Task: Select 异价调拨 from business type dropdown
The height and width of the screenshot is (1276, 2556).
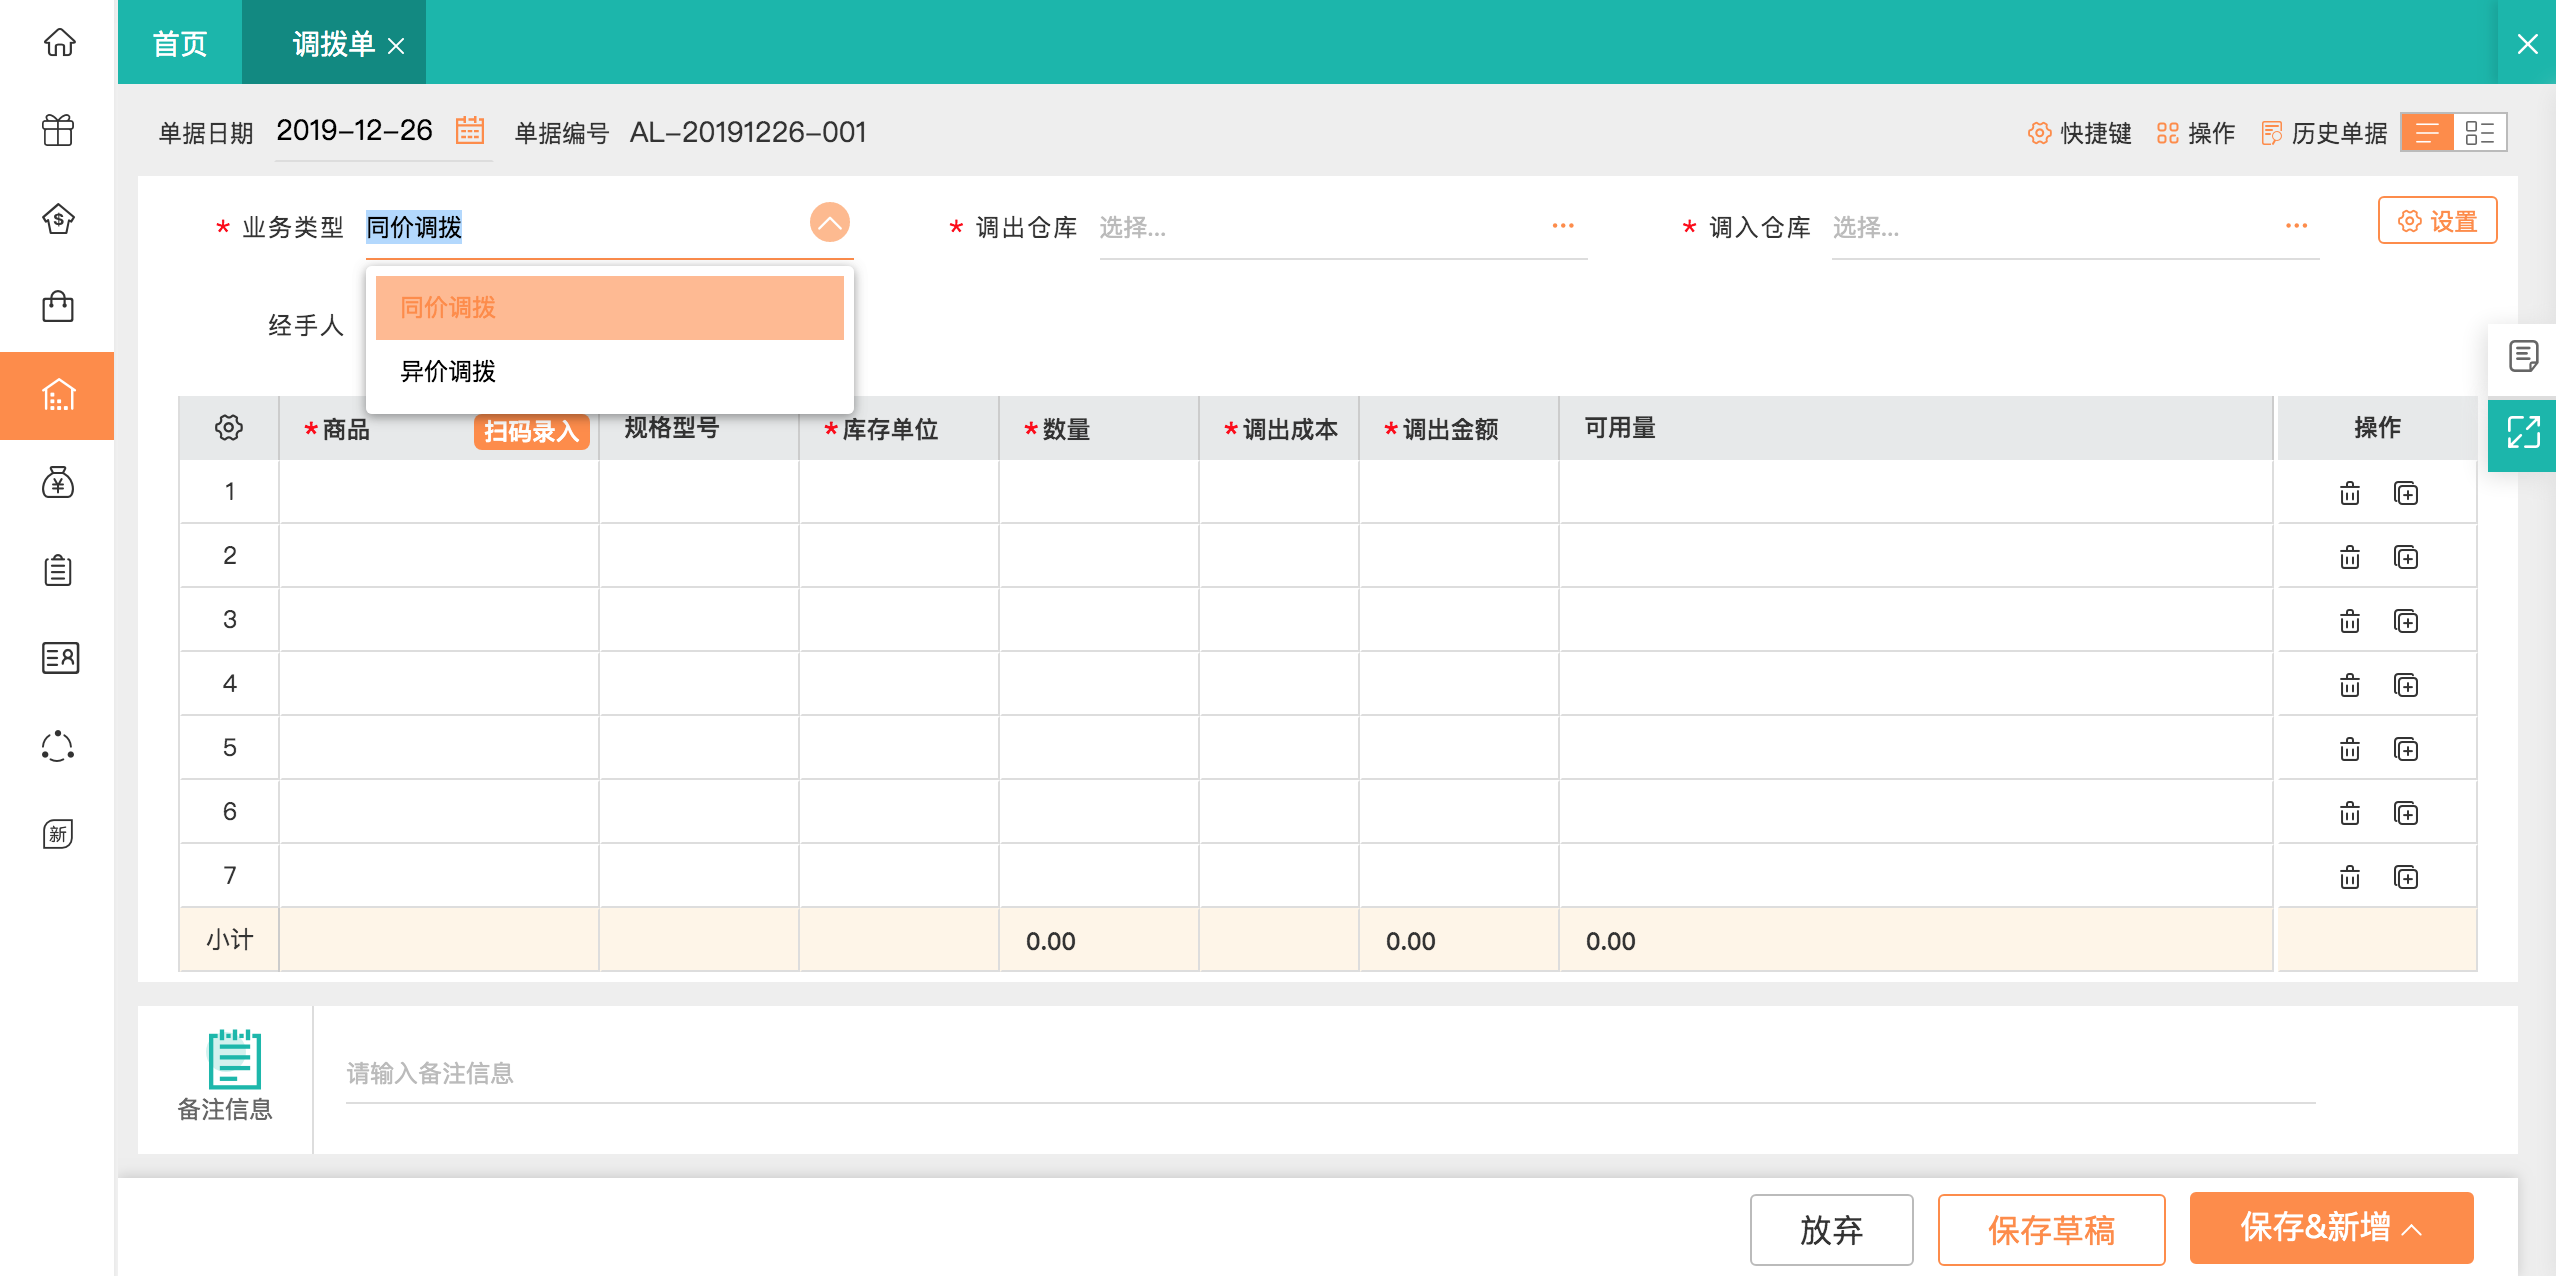Action: pyautogui.click(x=448, y=370)
